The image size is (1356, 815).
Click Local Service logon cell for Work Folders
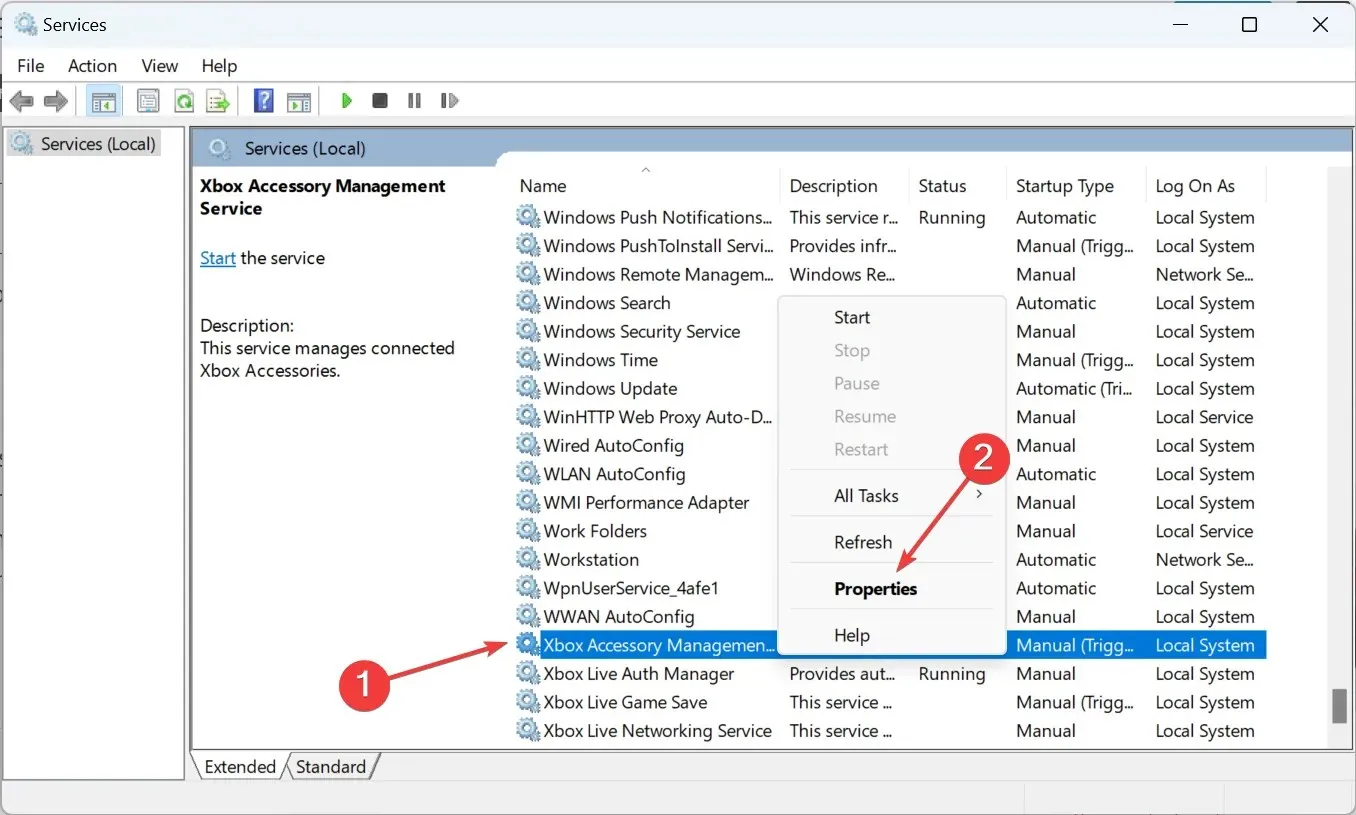[1204, 531]
